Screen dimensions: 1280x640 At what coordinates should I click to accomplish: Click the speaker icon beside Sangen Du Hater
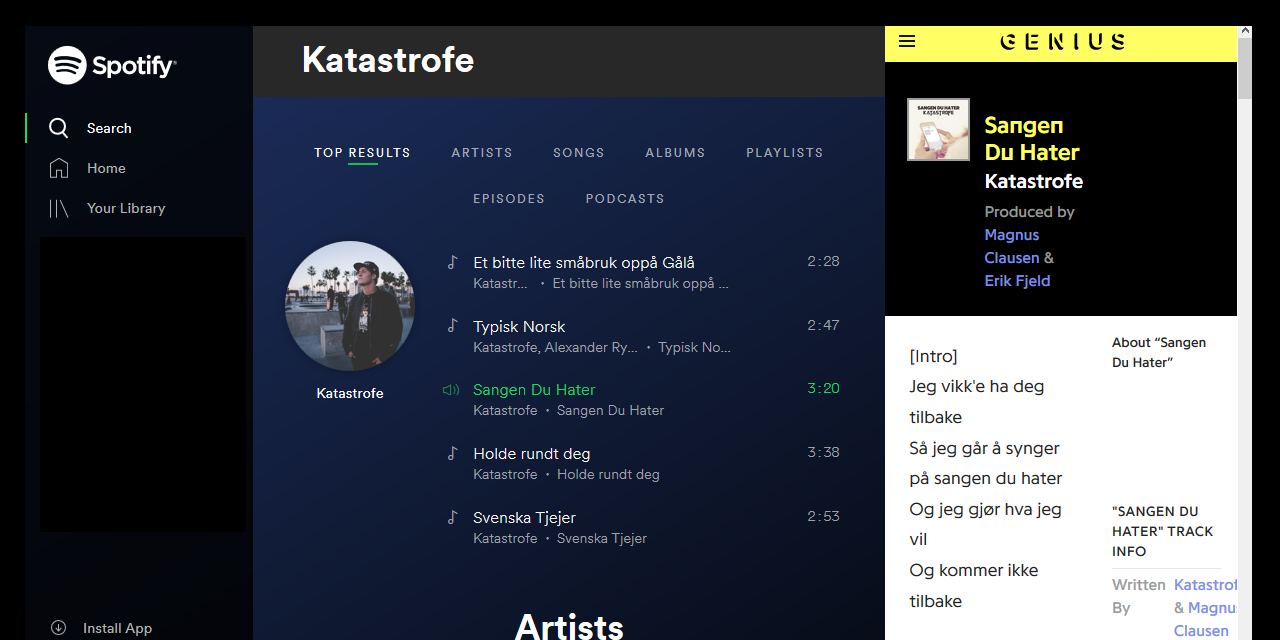(x=451, y=390)
